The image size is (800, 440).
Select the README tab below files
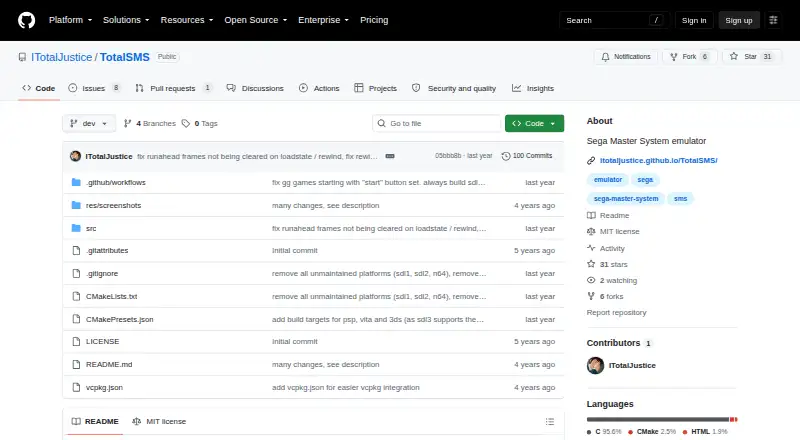point(95,422)
